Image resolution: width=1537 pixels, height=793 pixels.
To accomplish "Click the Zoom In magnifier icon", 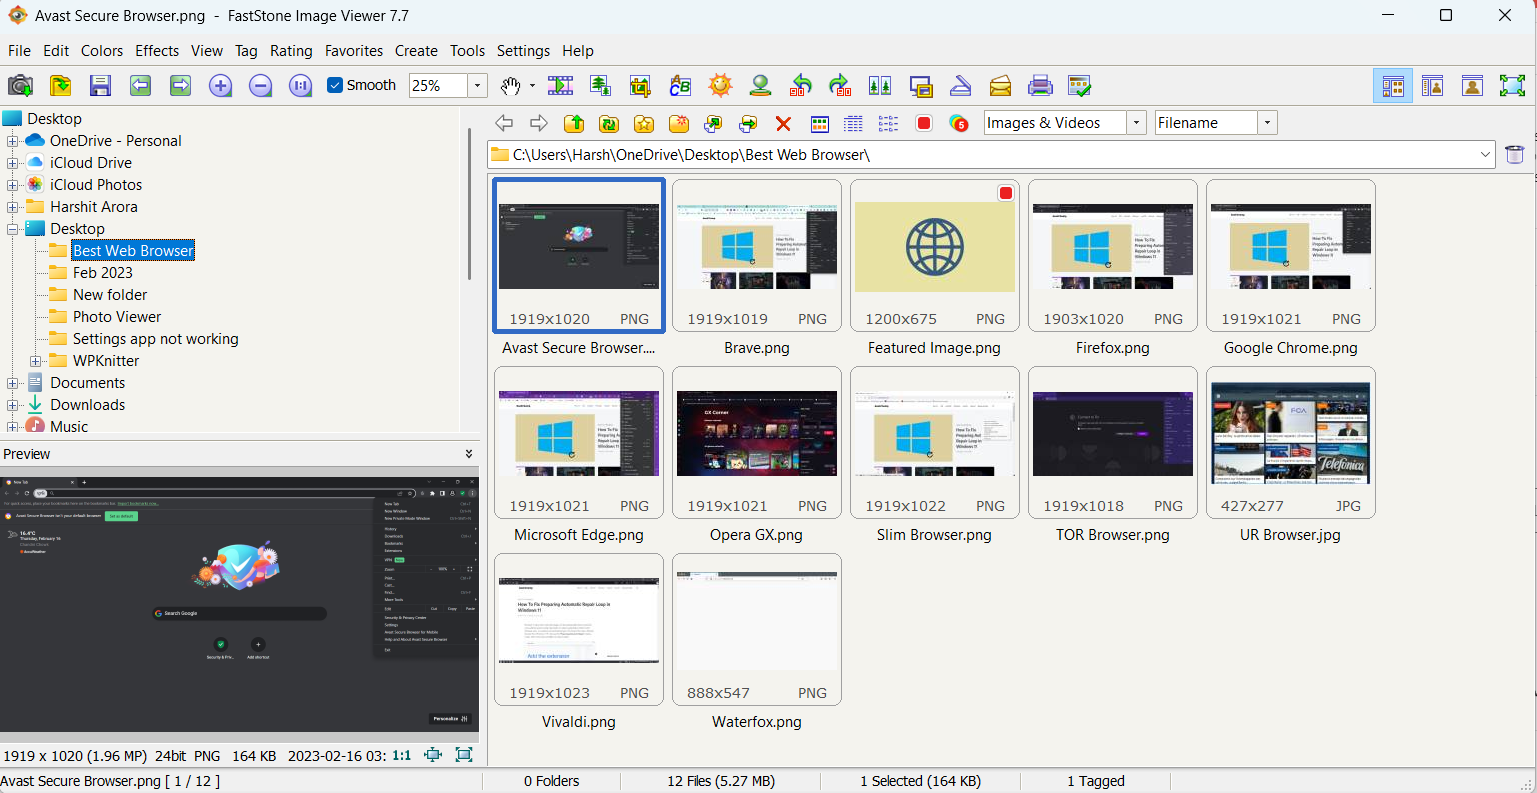I will click(220, 86).
